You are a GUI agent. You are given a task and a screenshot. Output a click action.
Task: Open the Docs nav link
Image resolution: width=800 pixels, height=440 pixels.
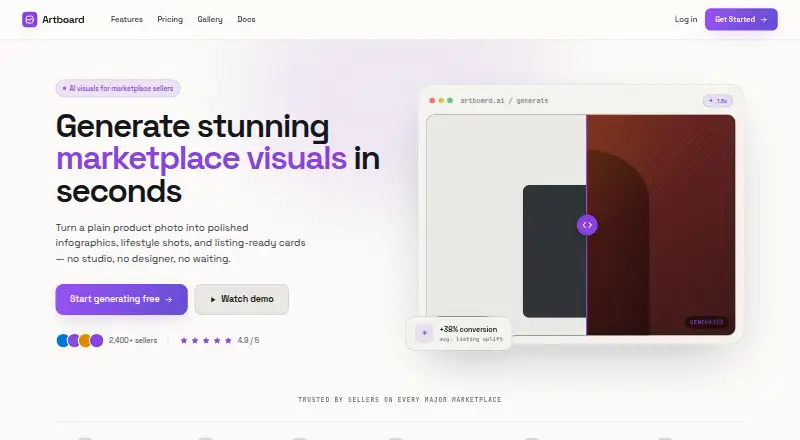[x=246, y=19]
